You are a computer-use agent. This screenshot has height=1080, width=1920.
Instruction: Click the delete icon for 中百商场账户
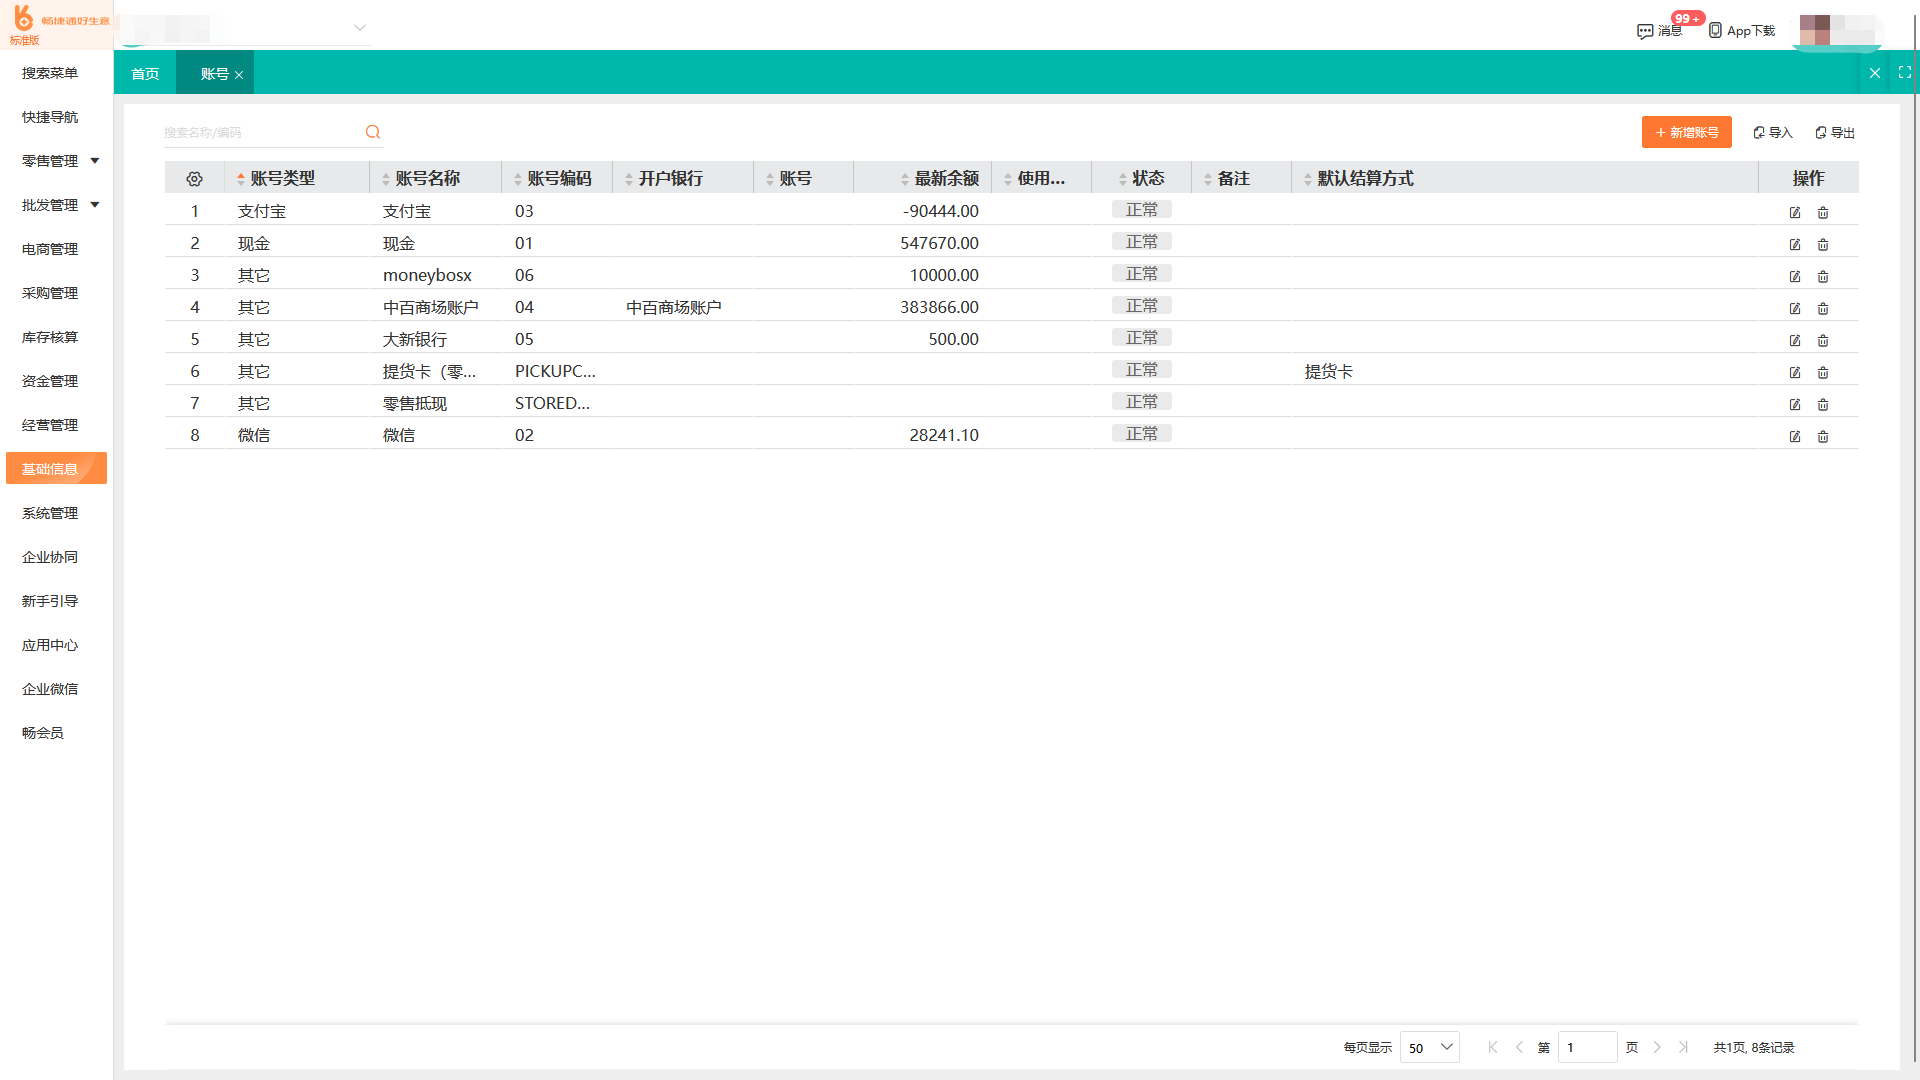[x=1822, y=306]
